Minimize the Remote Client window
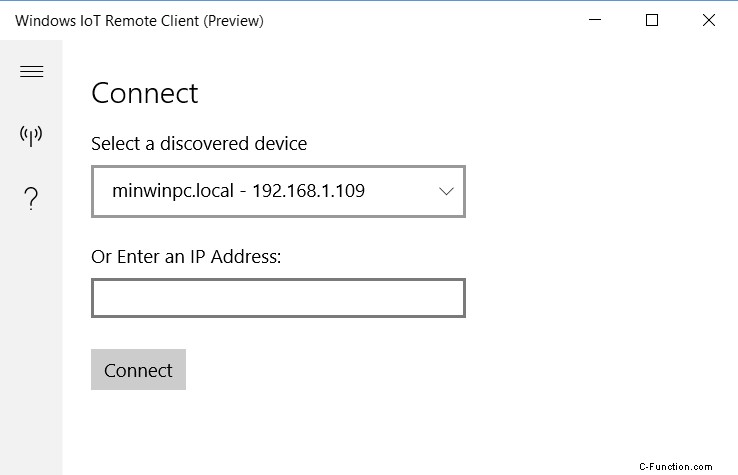 [x=595, y=20]
